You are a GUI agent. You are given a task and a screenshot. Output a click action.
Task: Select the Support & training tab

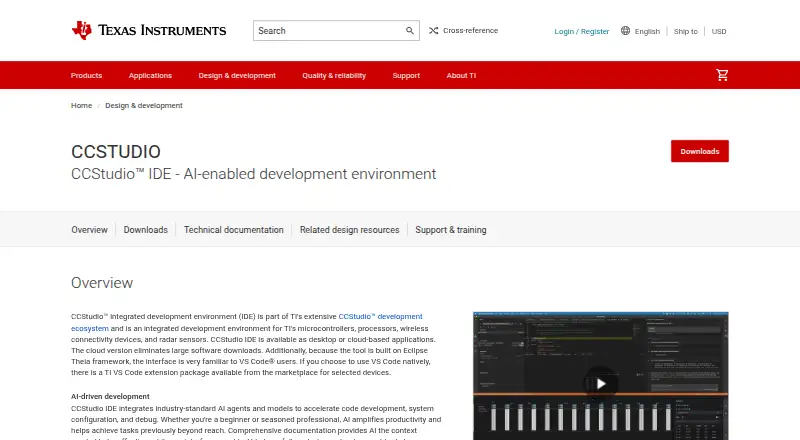click(451, 230)
